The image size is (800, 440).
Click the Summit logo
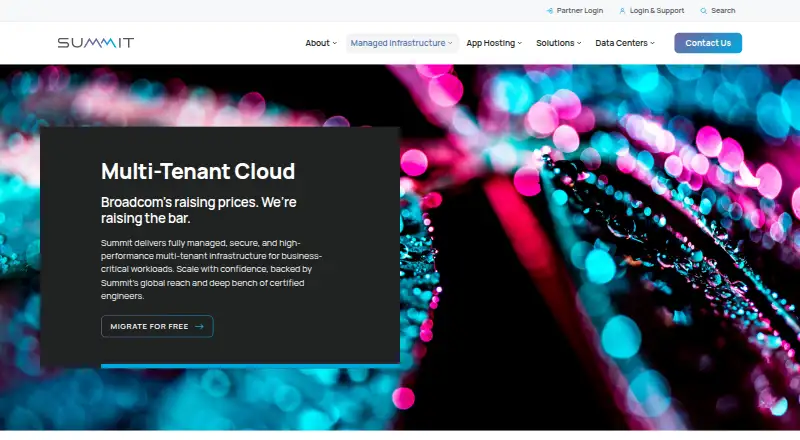95,43
